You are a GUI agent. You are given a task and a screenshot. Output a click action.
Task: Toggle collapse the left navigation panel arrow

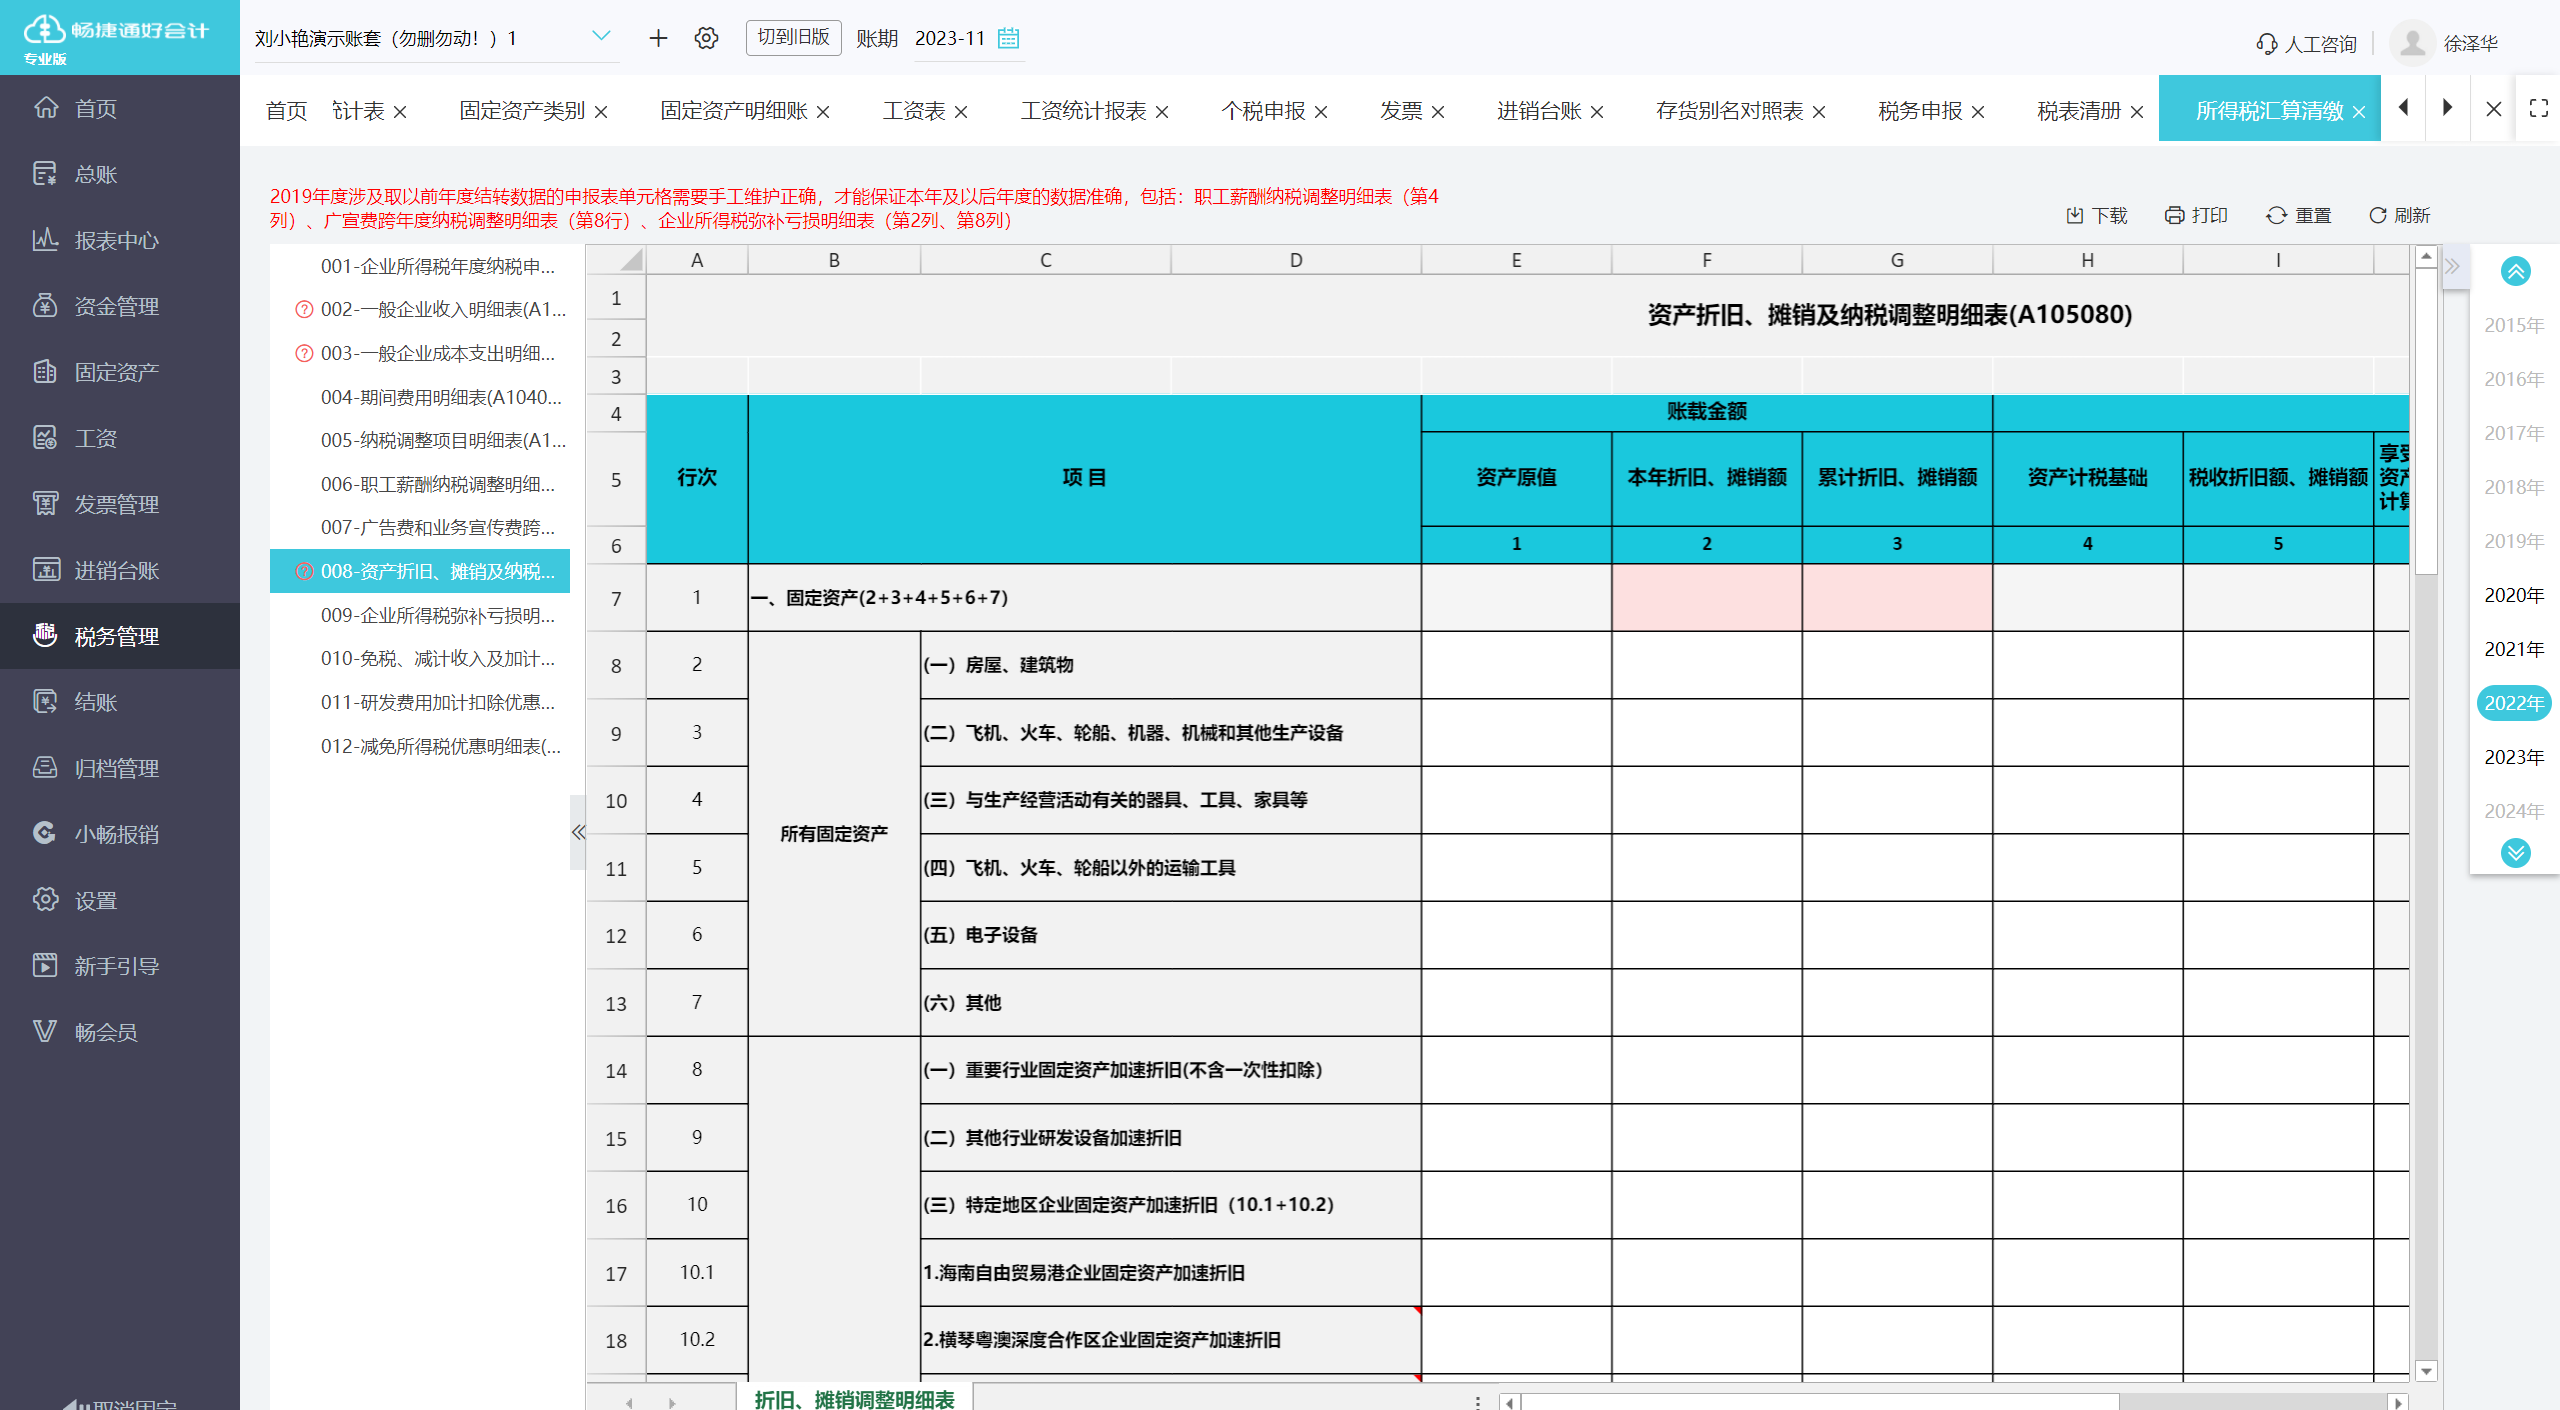[580, 832]
